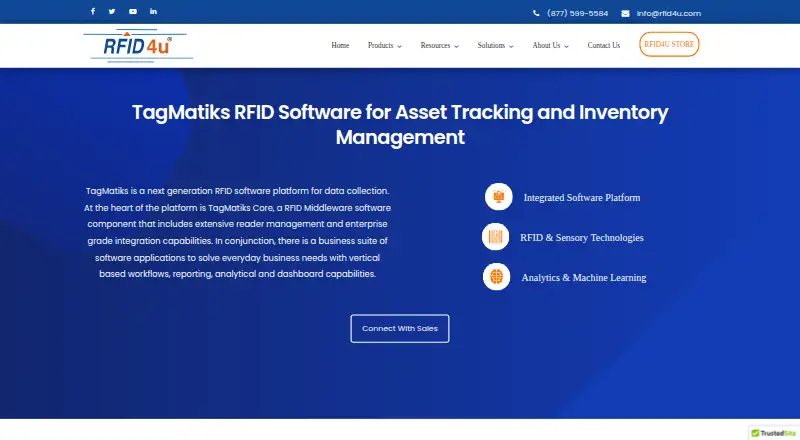Expand the About Us dropdown arrow
The image size is (800, 440).
(x=566, y=46)
